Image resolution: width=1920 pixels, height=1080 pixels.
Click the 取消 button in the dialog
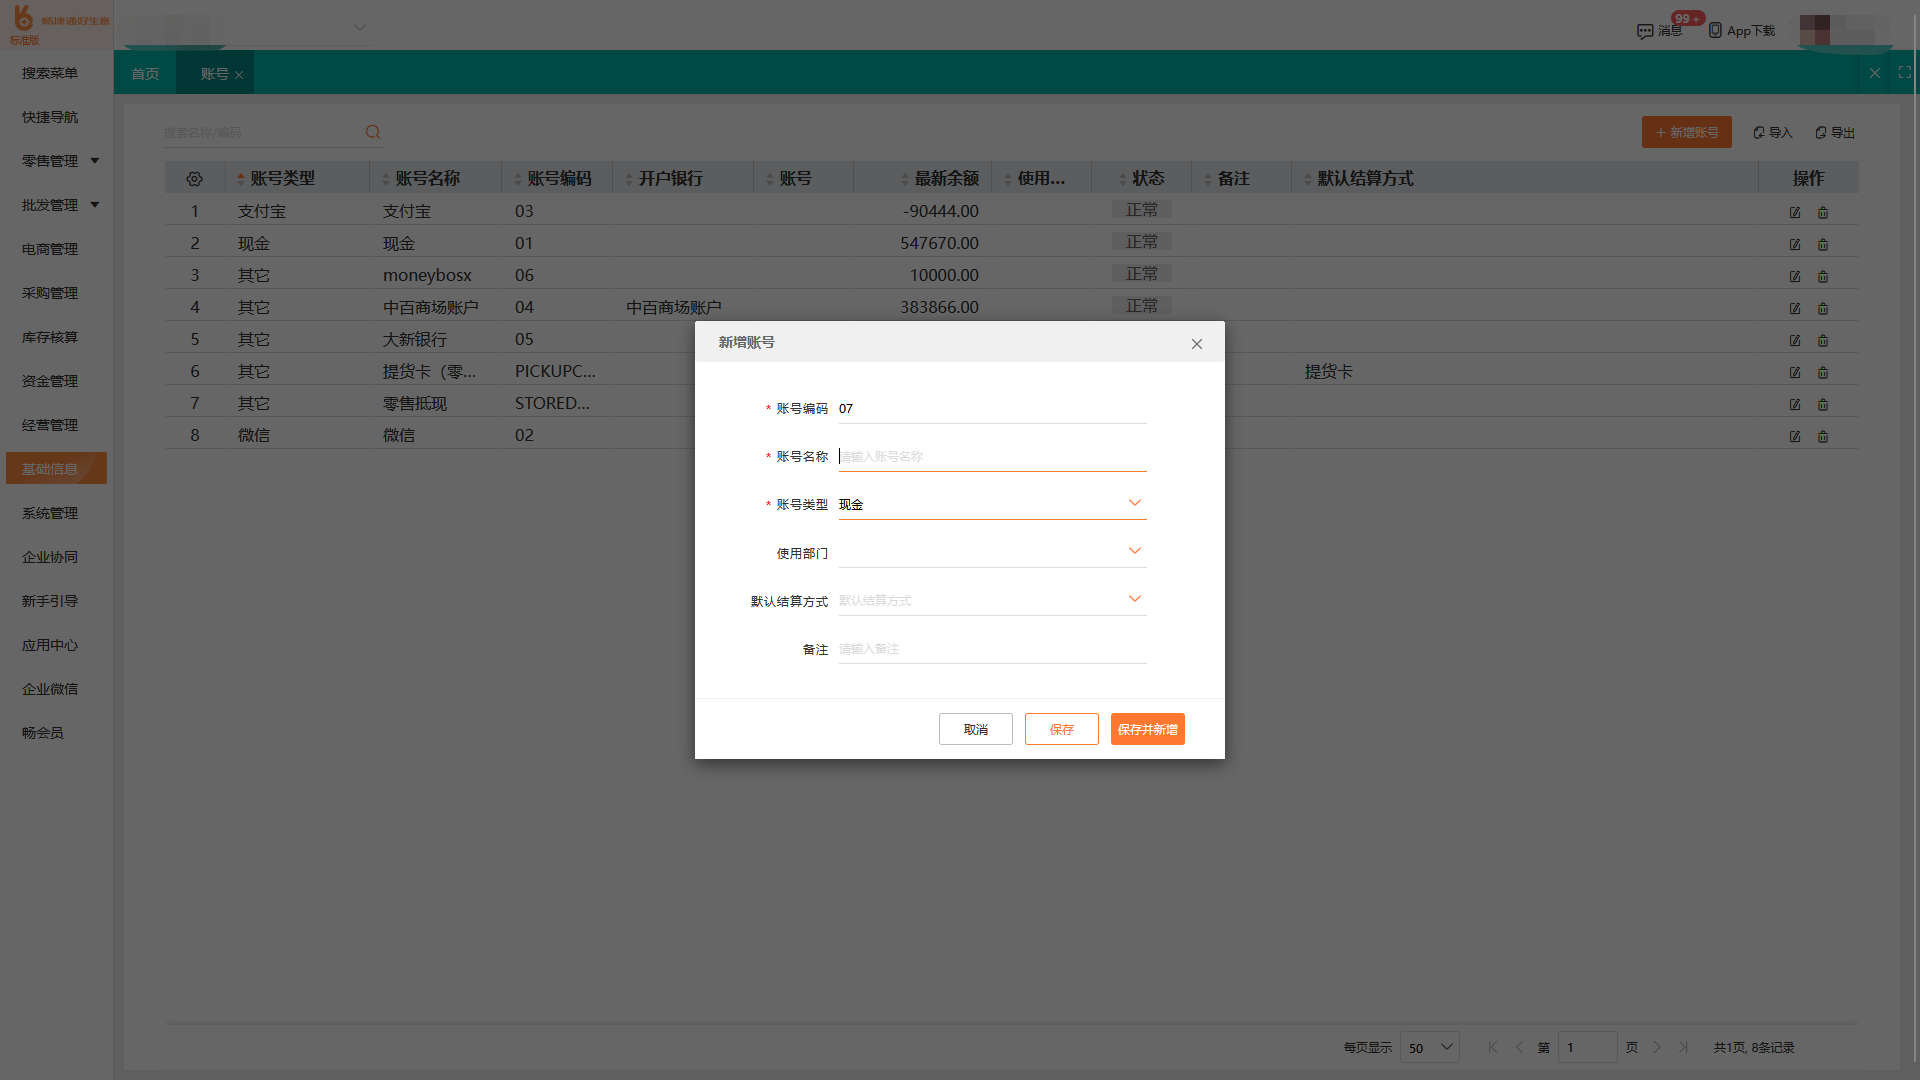[x=976, y=729]
